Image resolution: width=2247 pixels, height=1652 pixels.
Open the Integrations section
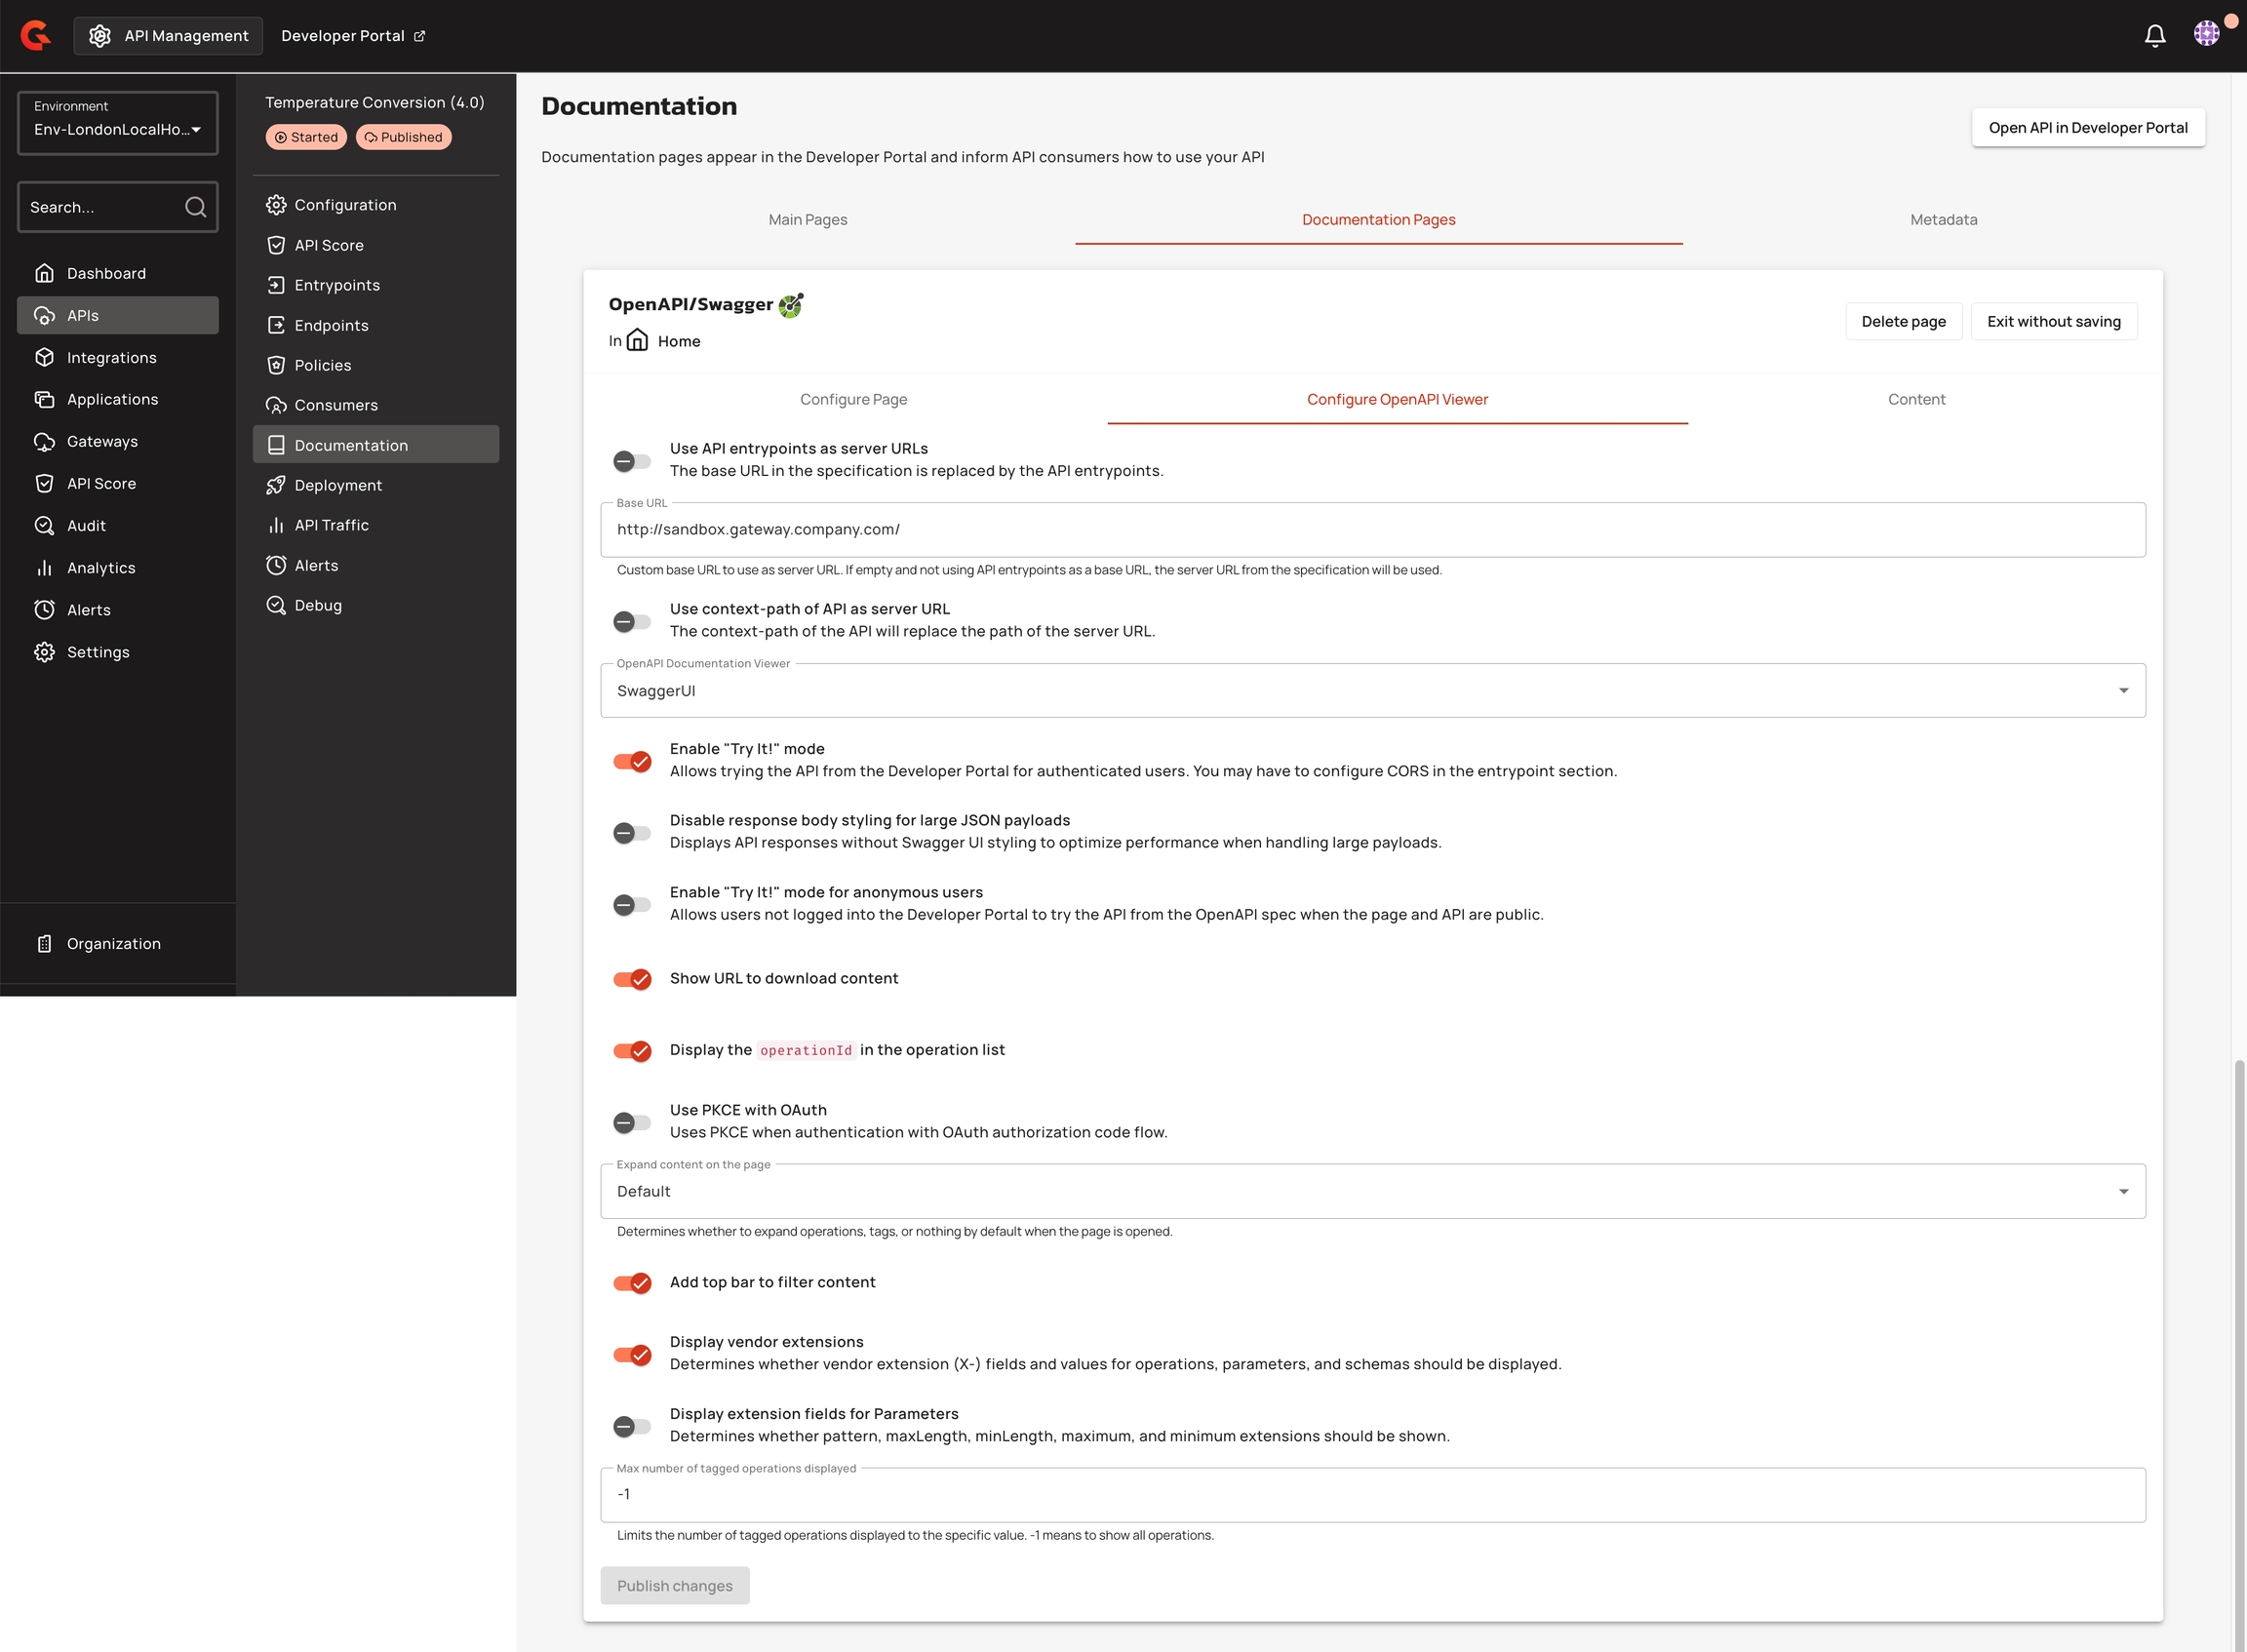[110, 357]
